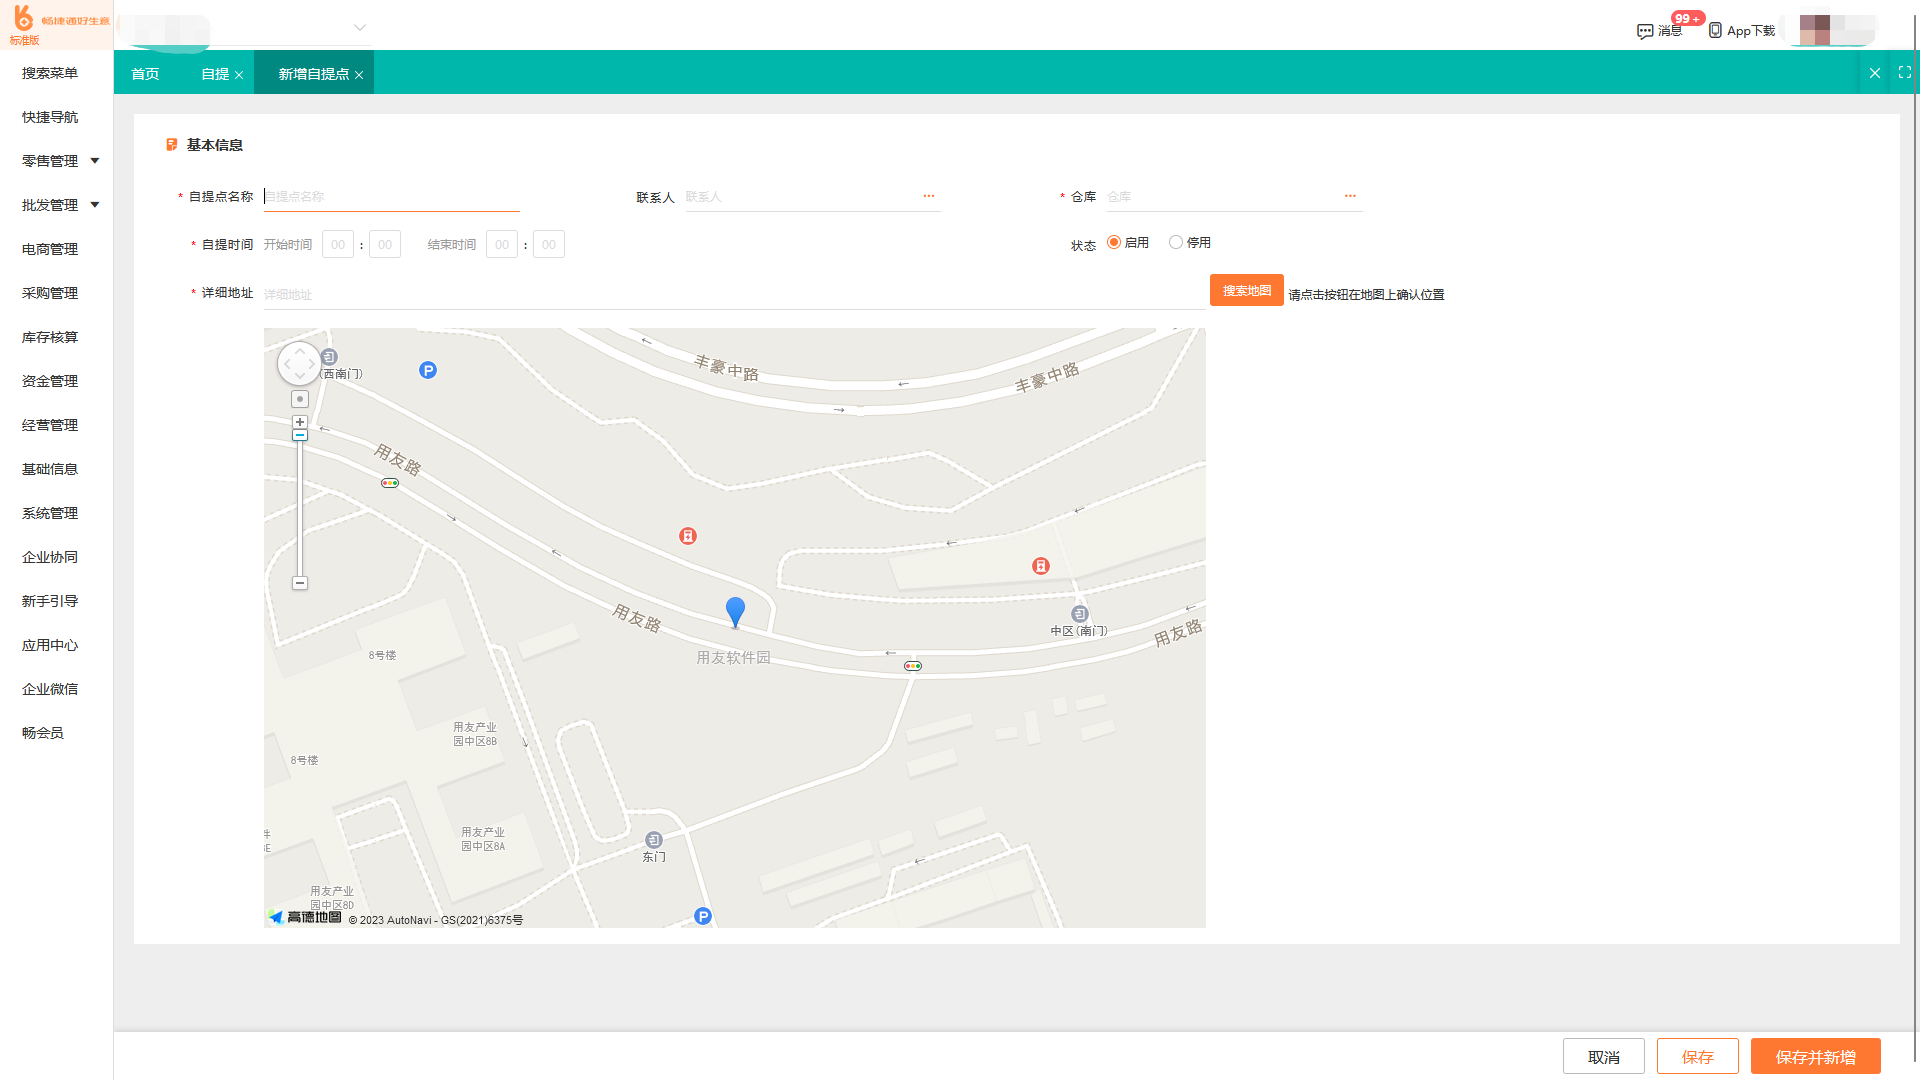
Task: Click the 自提点名称 input field
Action: pyautogui.click(x=392, y=195)
